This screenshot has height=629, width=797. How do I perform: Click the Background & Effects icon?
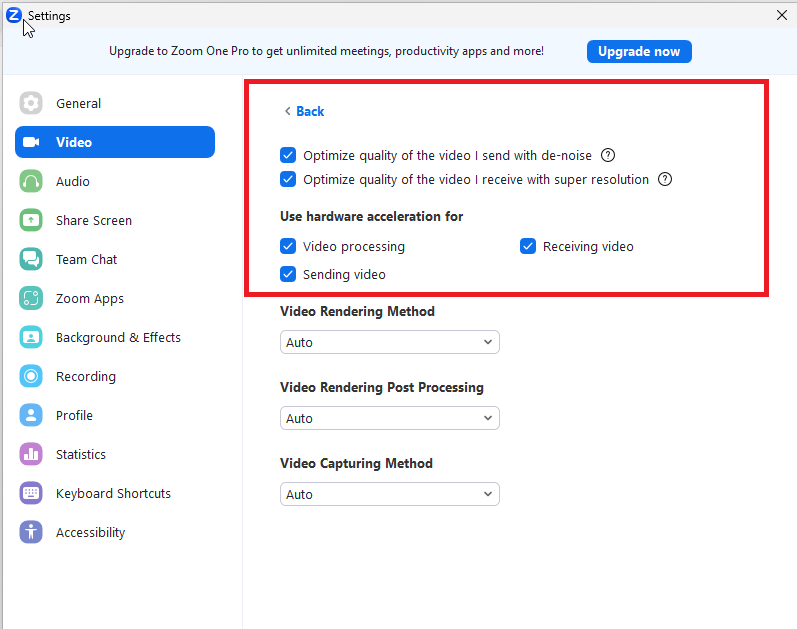pos(31,337)
